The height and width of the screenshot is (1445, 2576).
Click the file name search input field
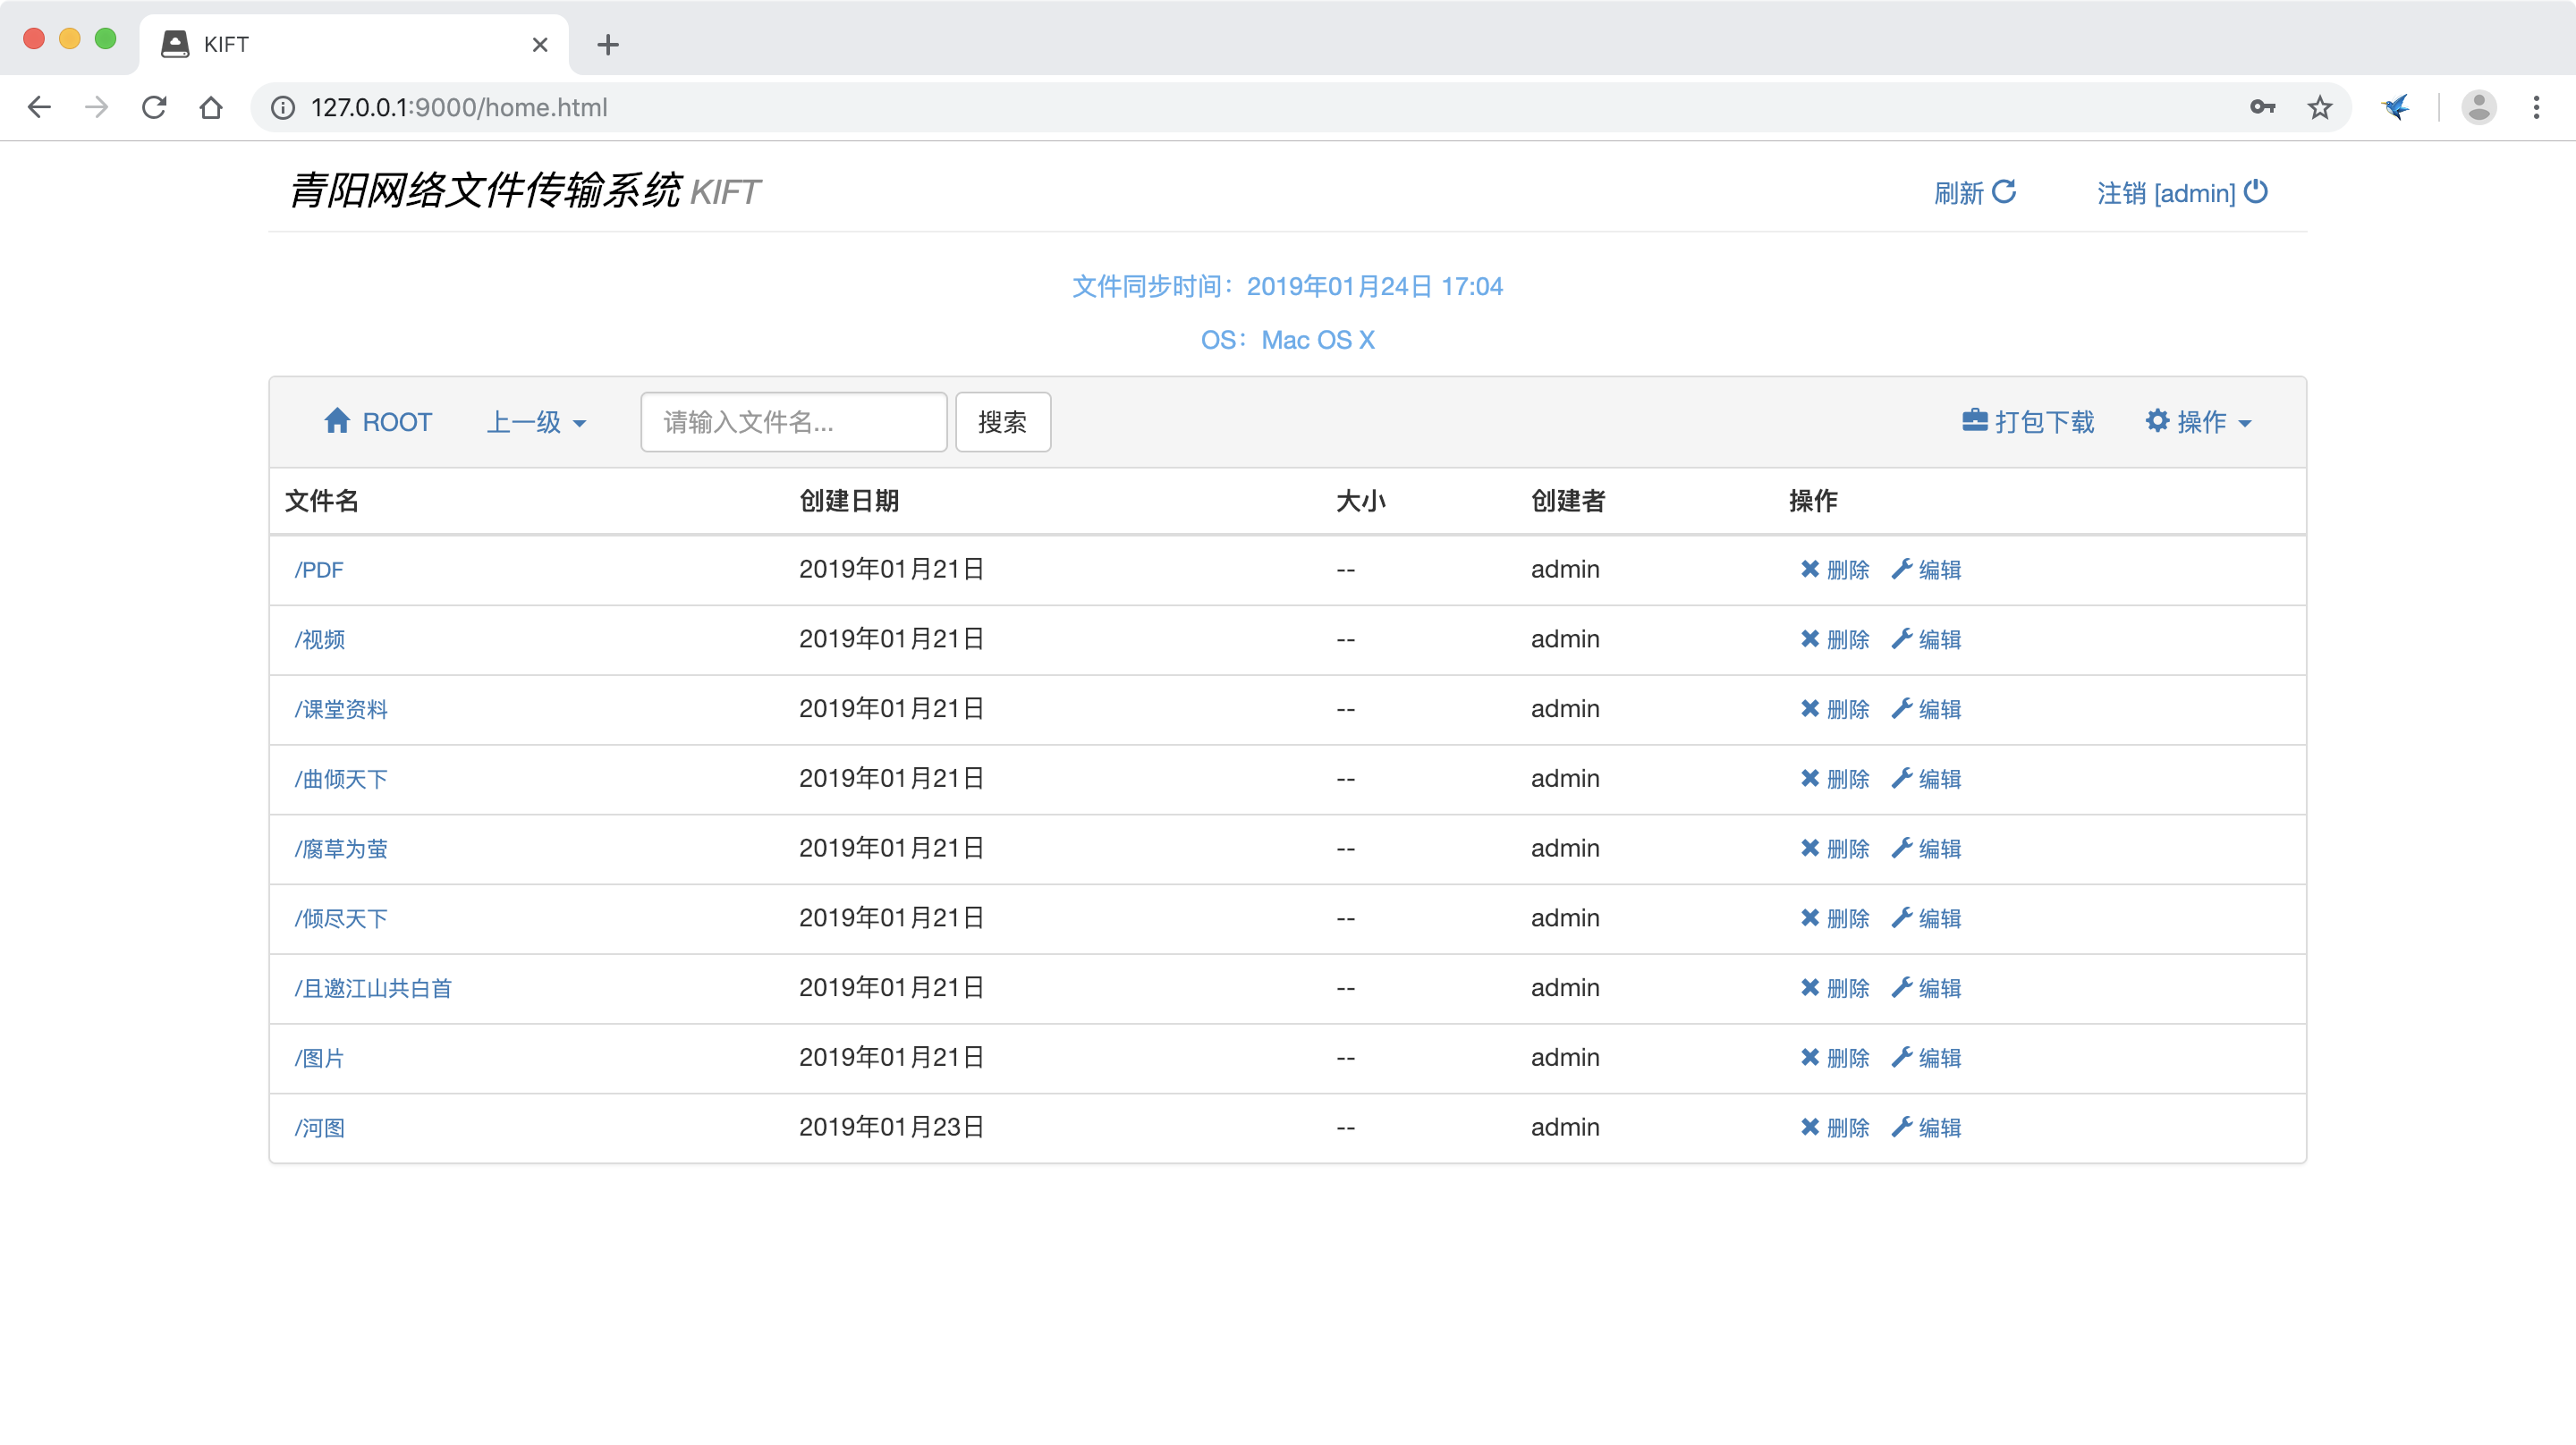[x=793, y=422]
